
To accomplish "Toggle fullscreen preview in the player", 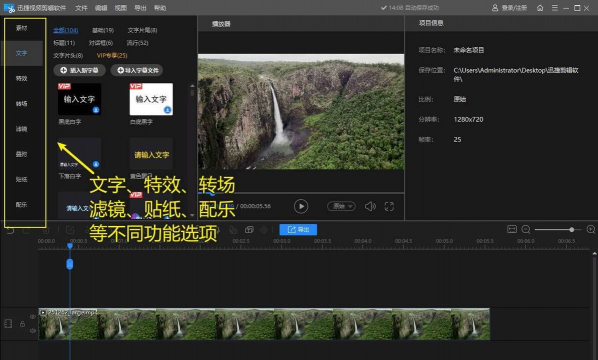I will (389, 206).
